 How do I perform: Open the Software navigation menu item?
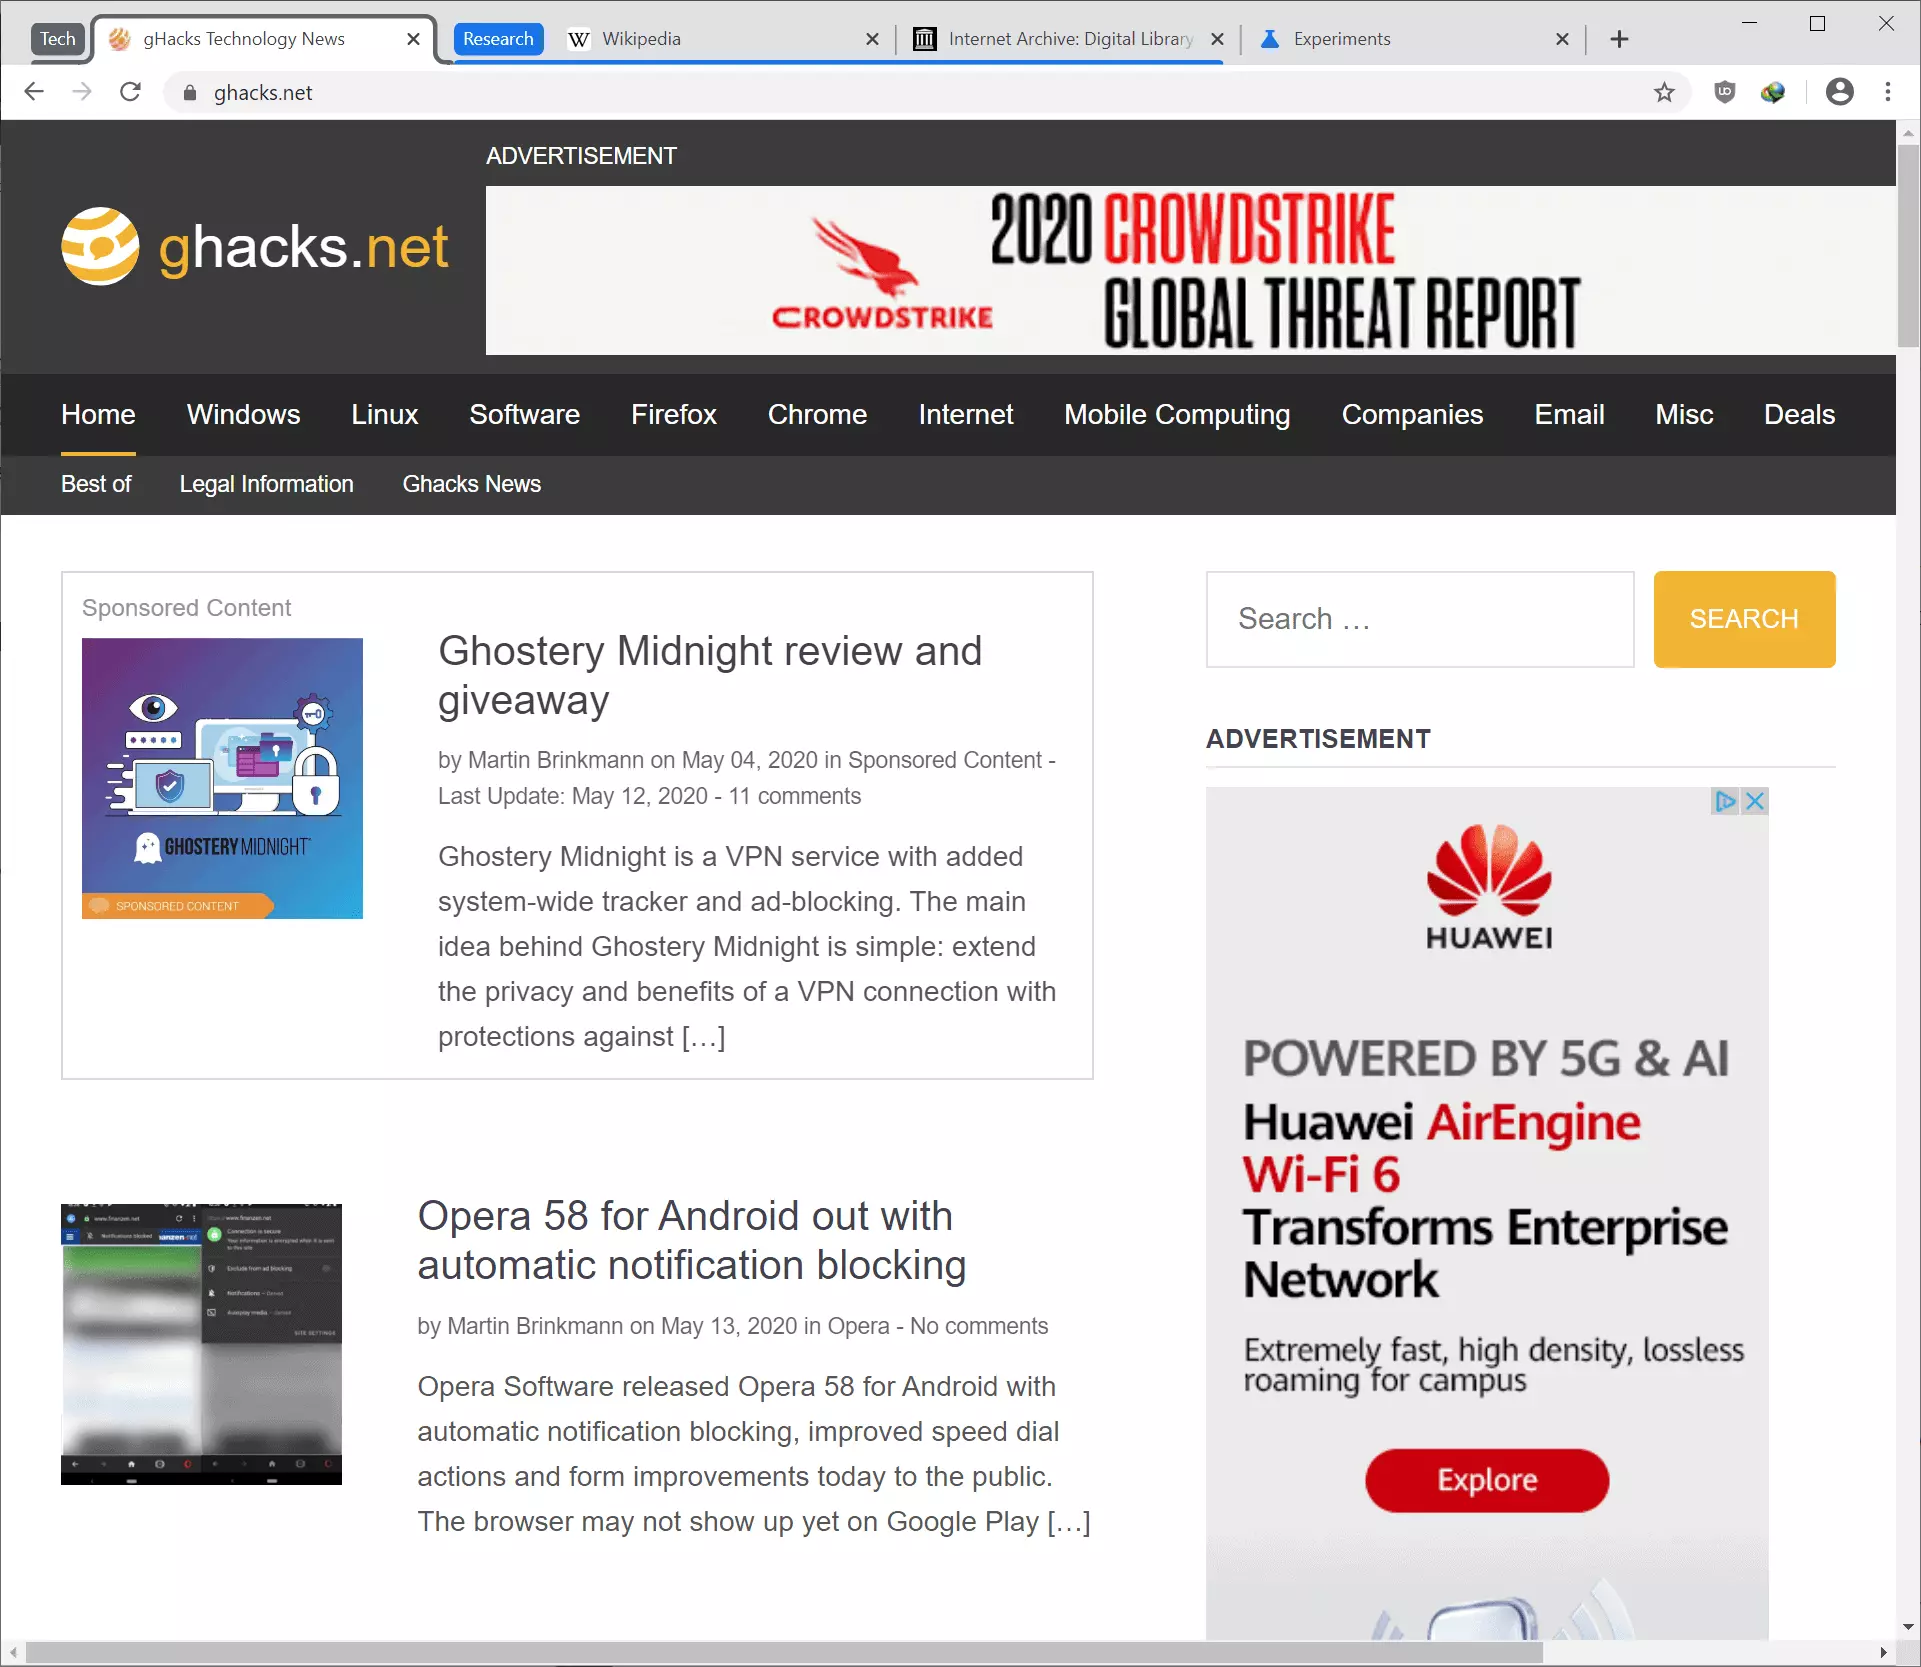pos(524,415)
